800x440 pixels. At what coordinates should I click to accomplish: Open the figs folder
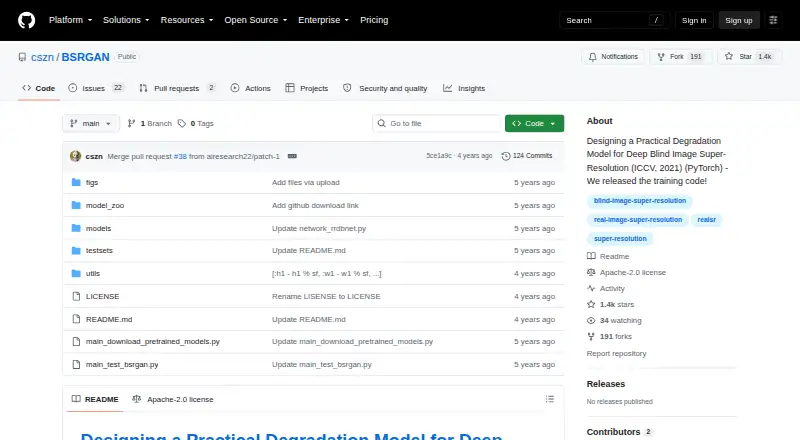click(x=92, y=182)
